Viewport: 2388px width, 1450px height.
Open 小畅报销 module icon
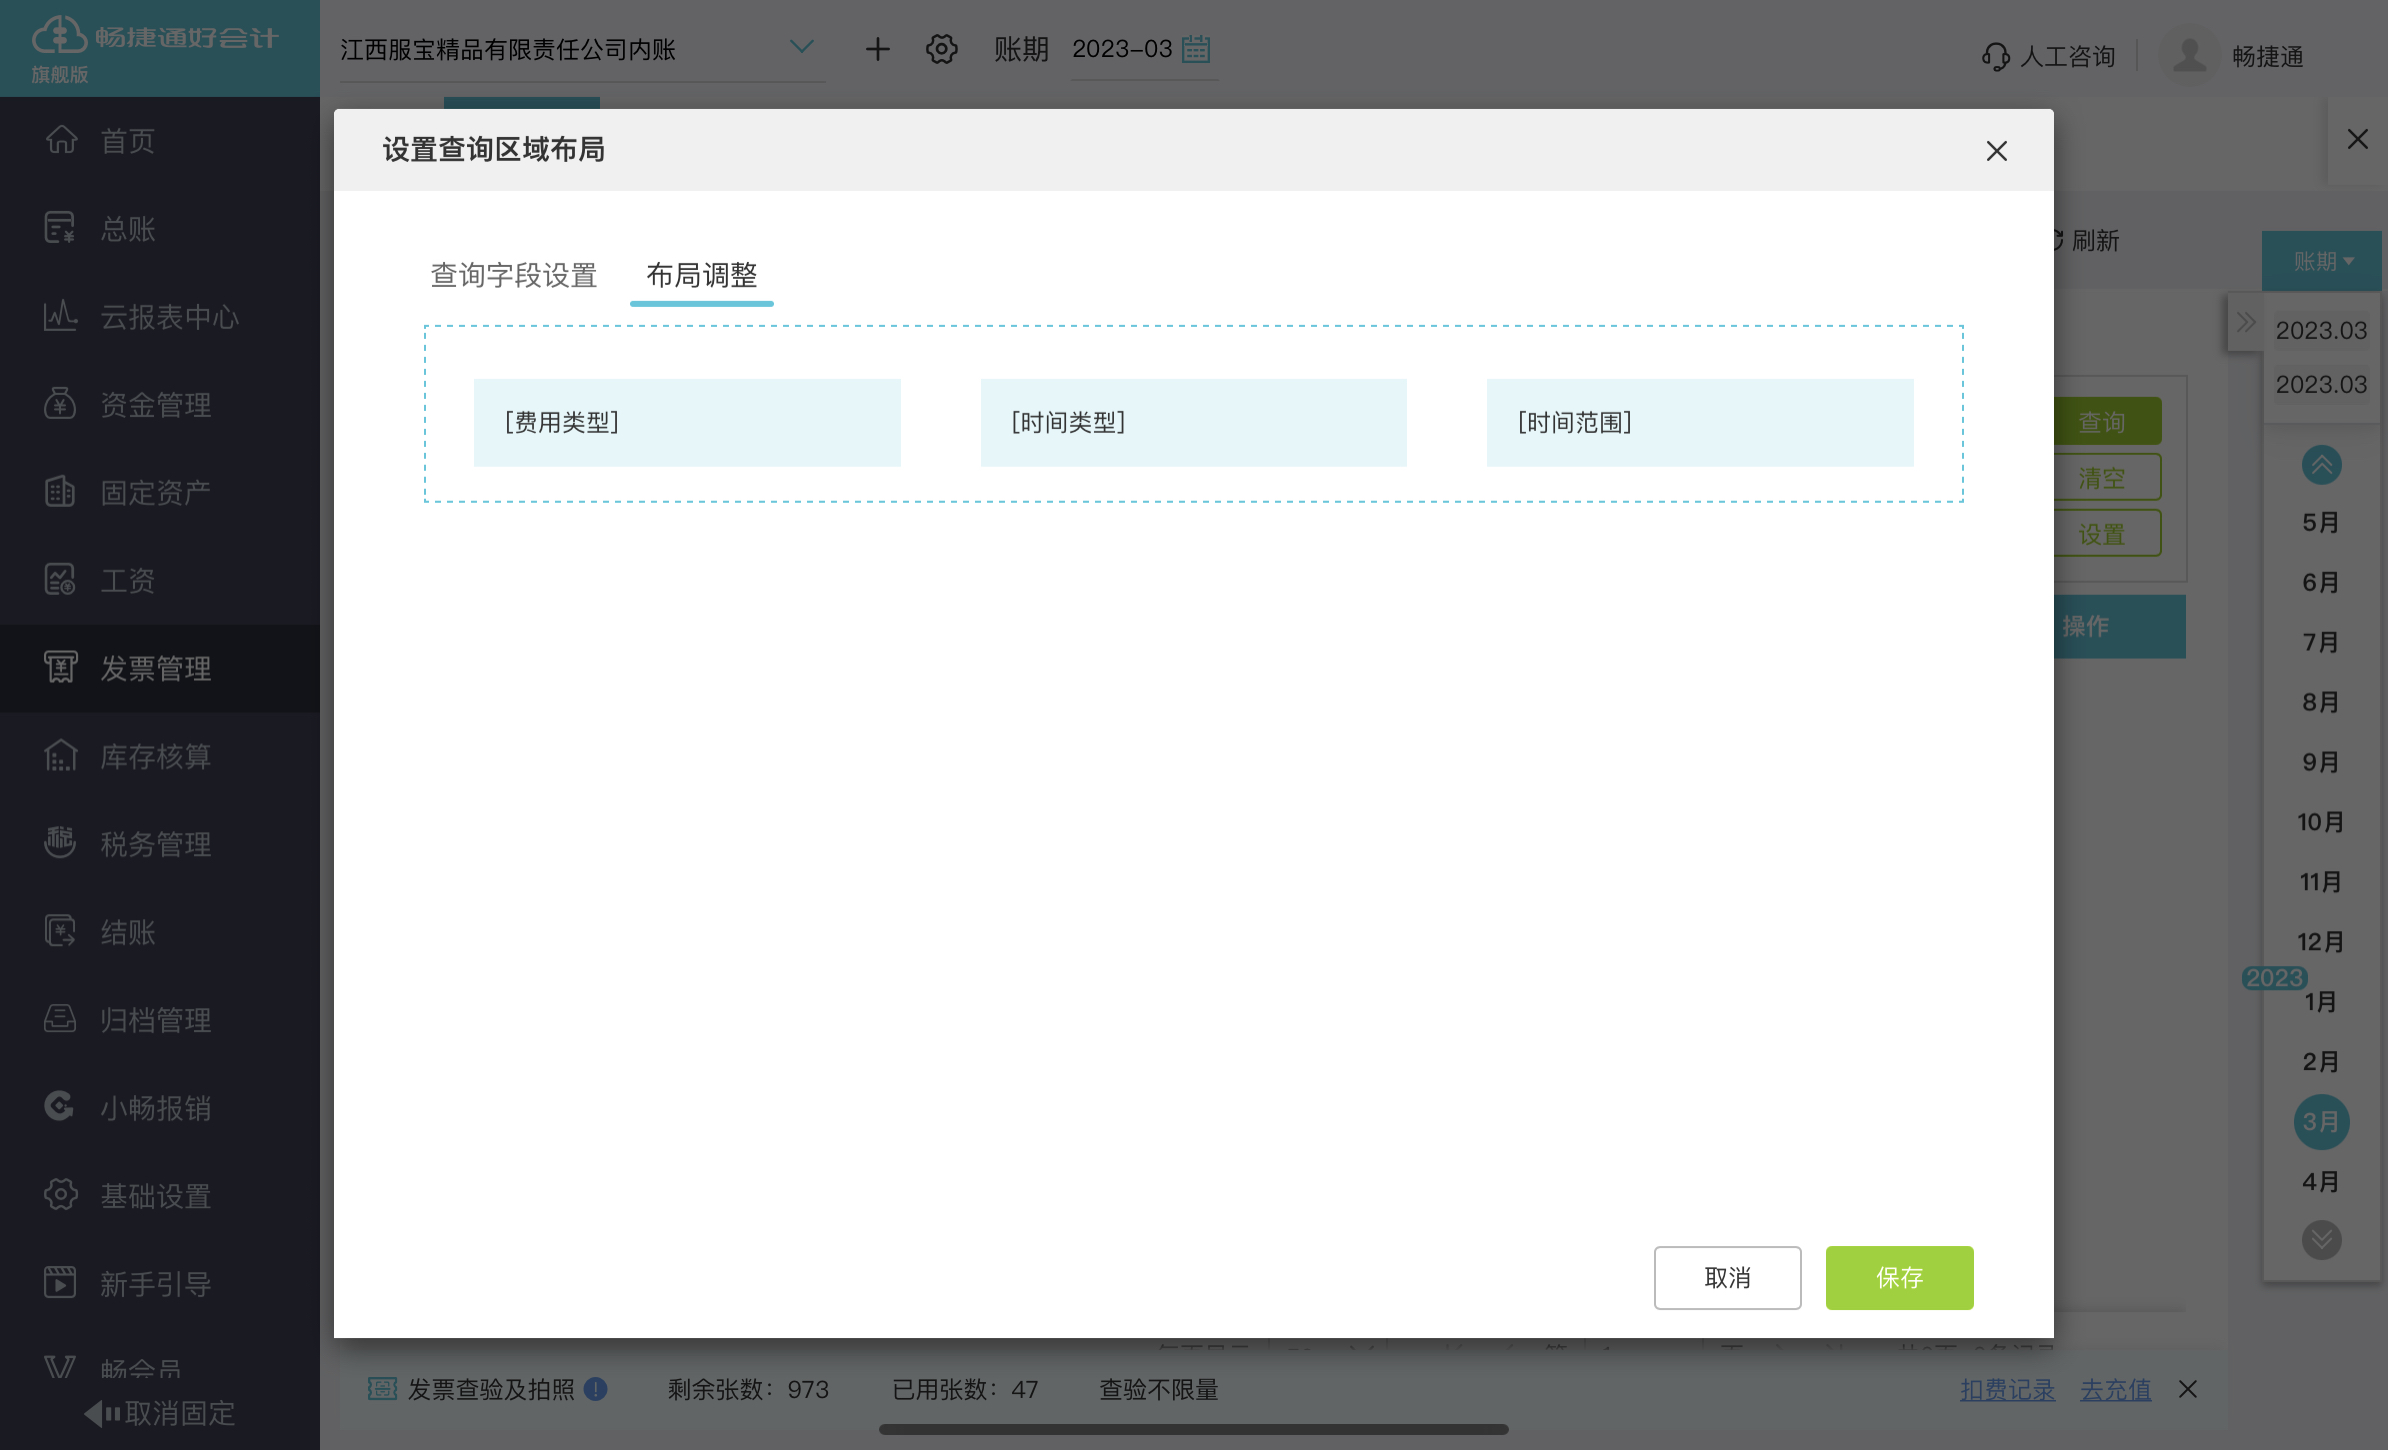pyautogui.click(x=60, y=1105)
